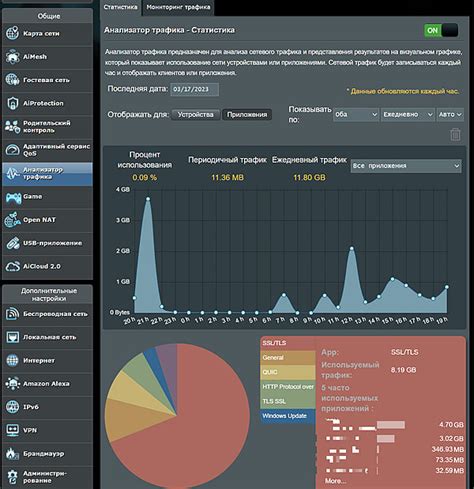
Task: Click the 12h peak point on graph
Action: [x=352, y=248]
